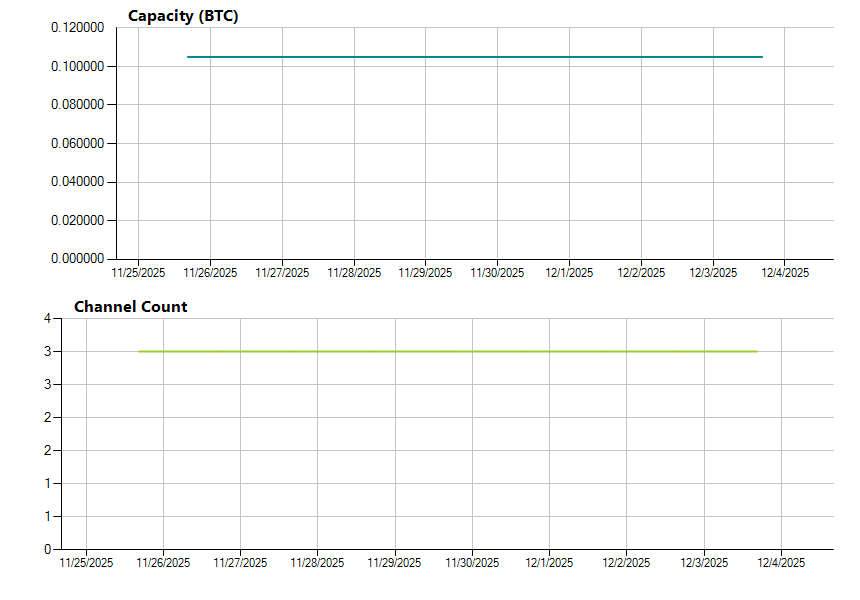Click the 4 label on Channel Count axis

47,319
